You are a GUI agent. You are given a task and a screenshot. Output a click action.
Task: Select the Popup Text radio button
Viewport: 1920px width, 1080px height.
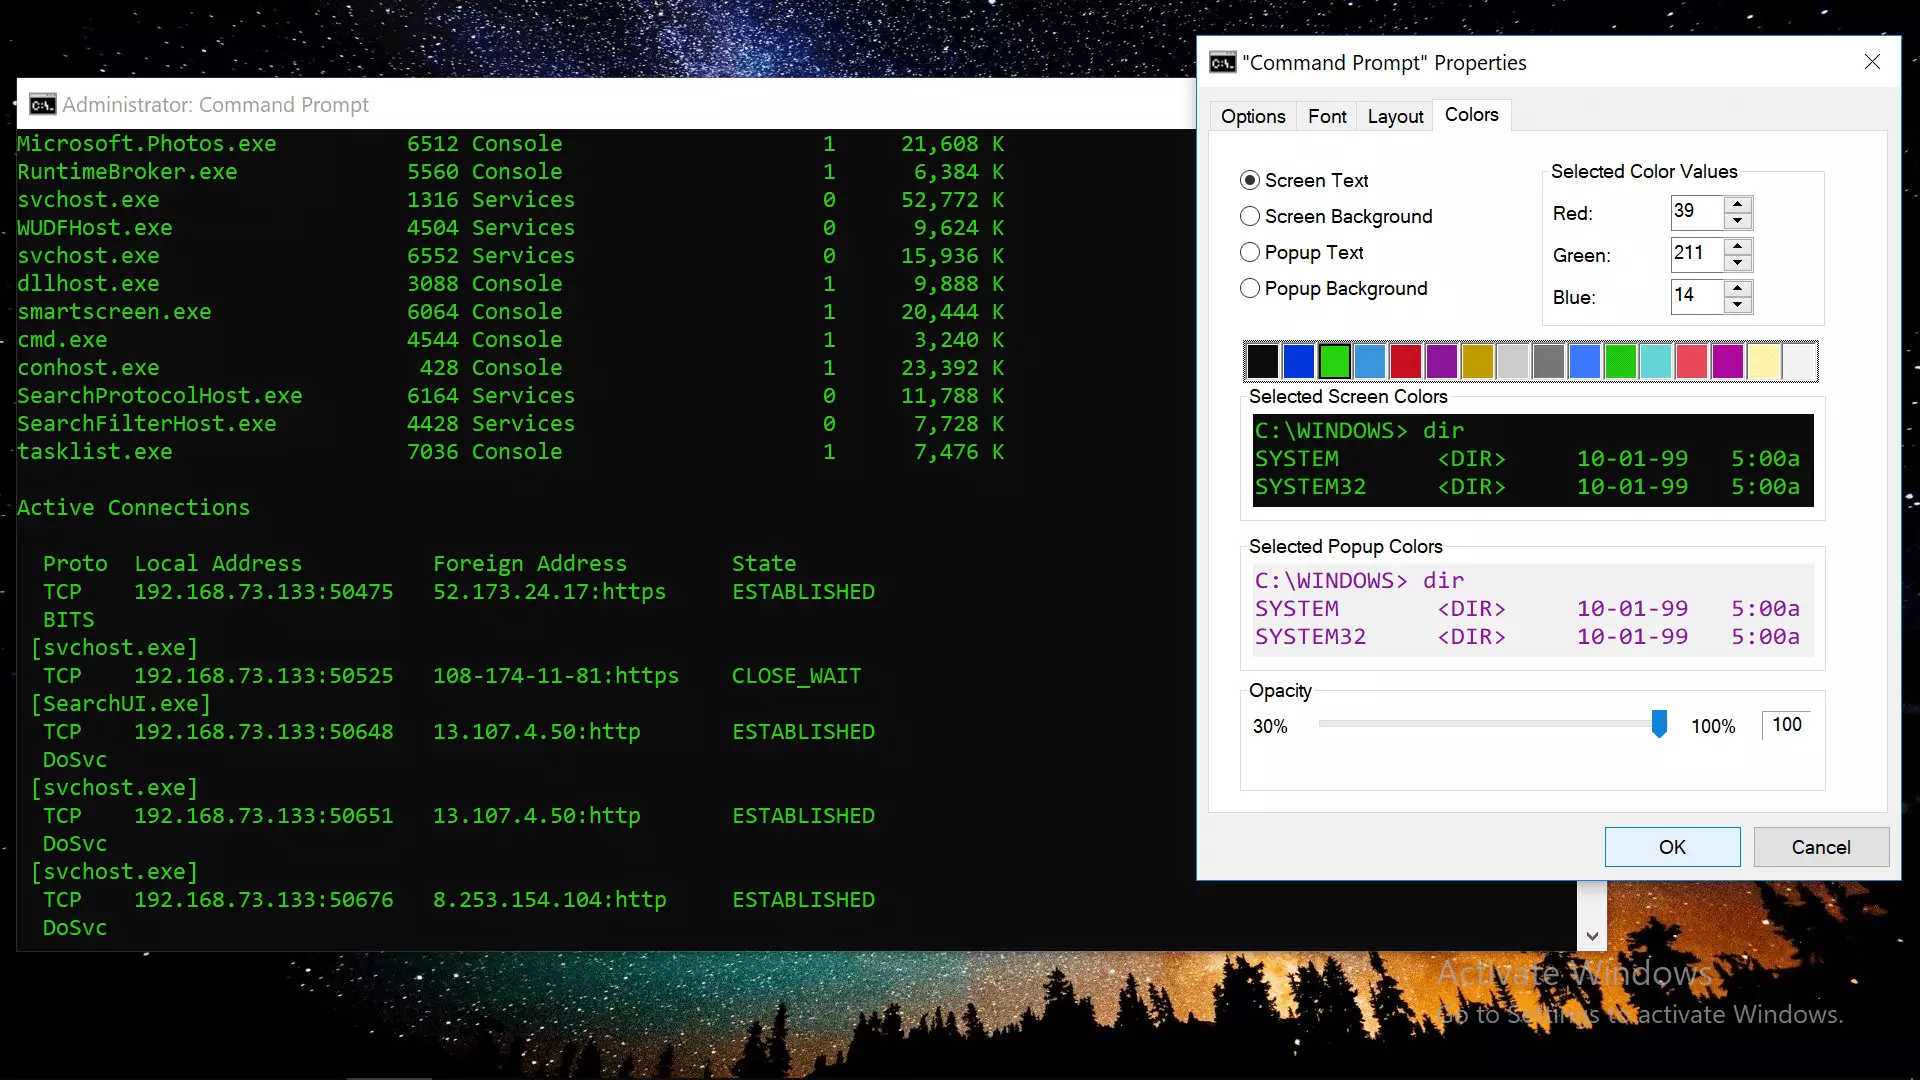pos(1249,252)
